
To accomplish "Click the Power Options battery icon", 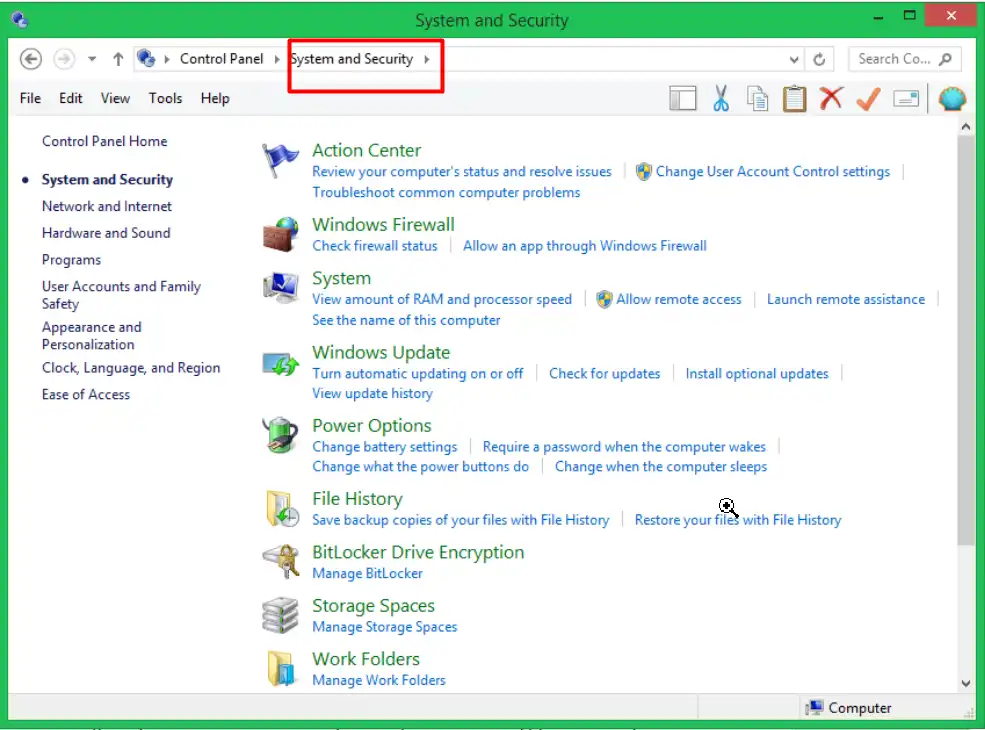I will click(280, 433).
